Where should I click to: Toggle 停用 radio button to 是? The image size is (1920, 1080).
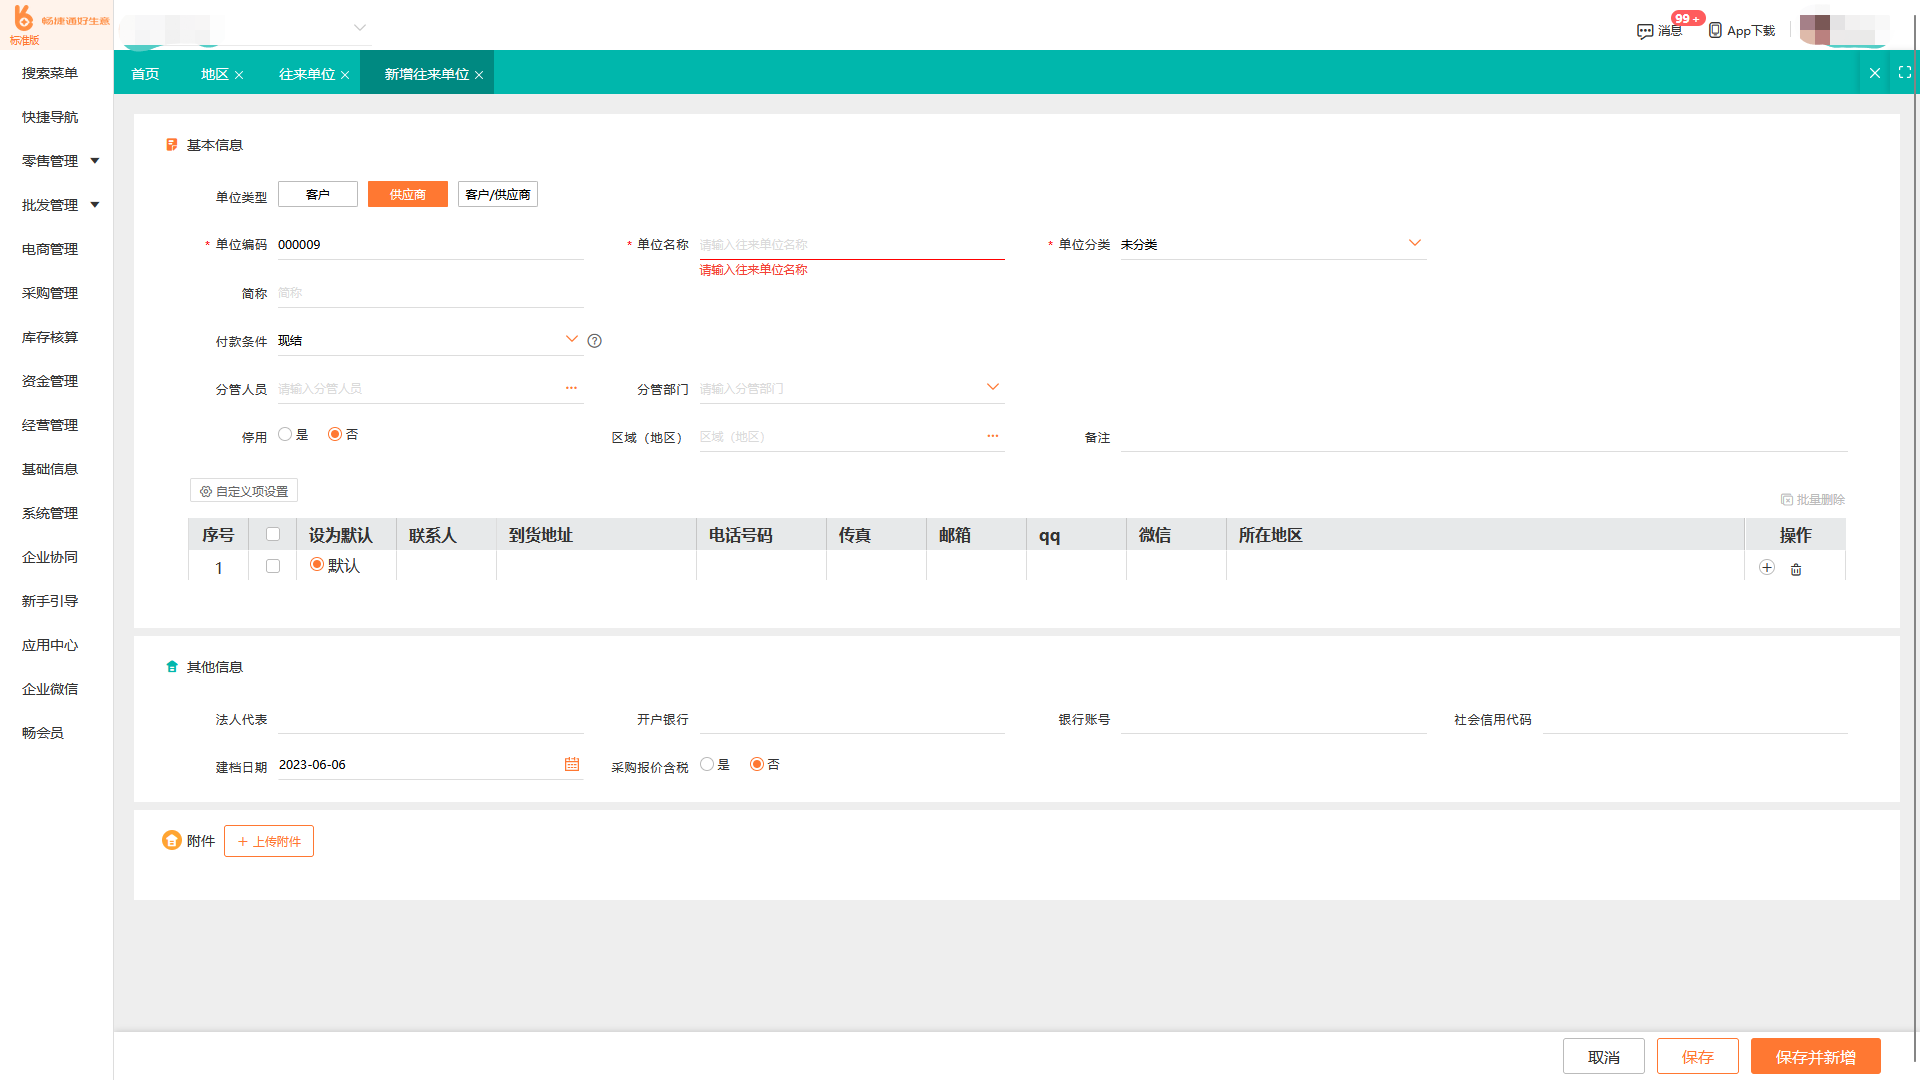[x=287, y=434]
